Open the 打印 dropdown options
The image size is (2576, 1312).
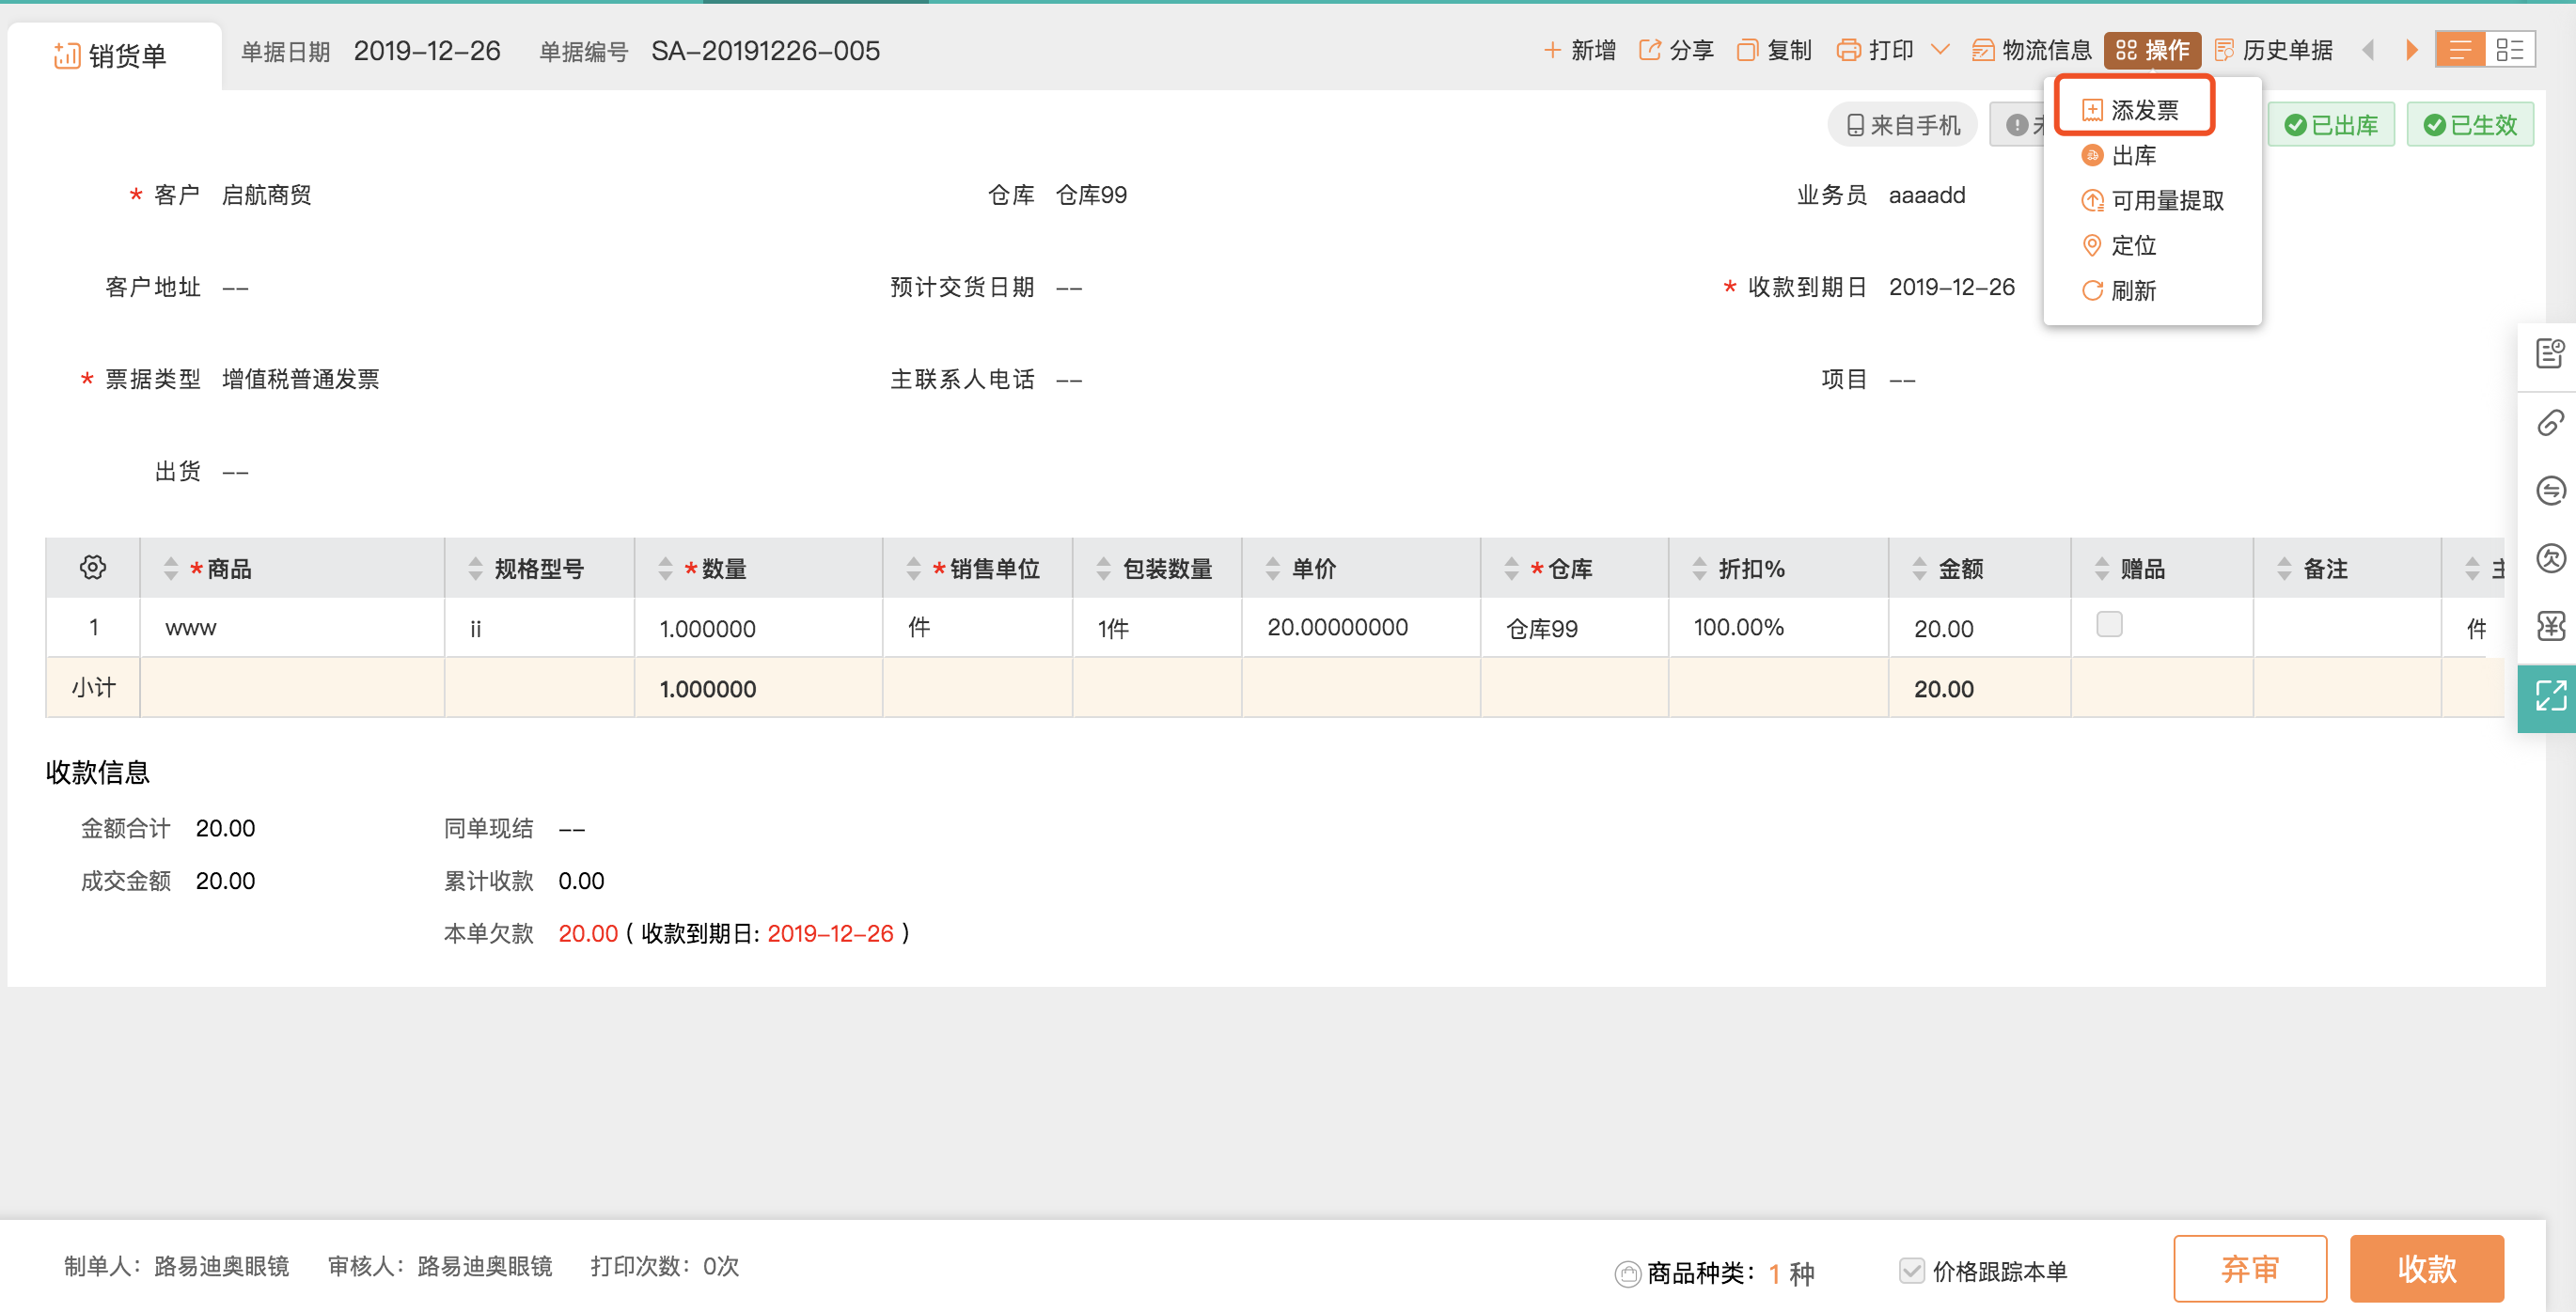pyautogui.click(x=1940, y=50)
